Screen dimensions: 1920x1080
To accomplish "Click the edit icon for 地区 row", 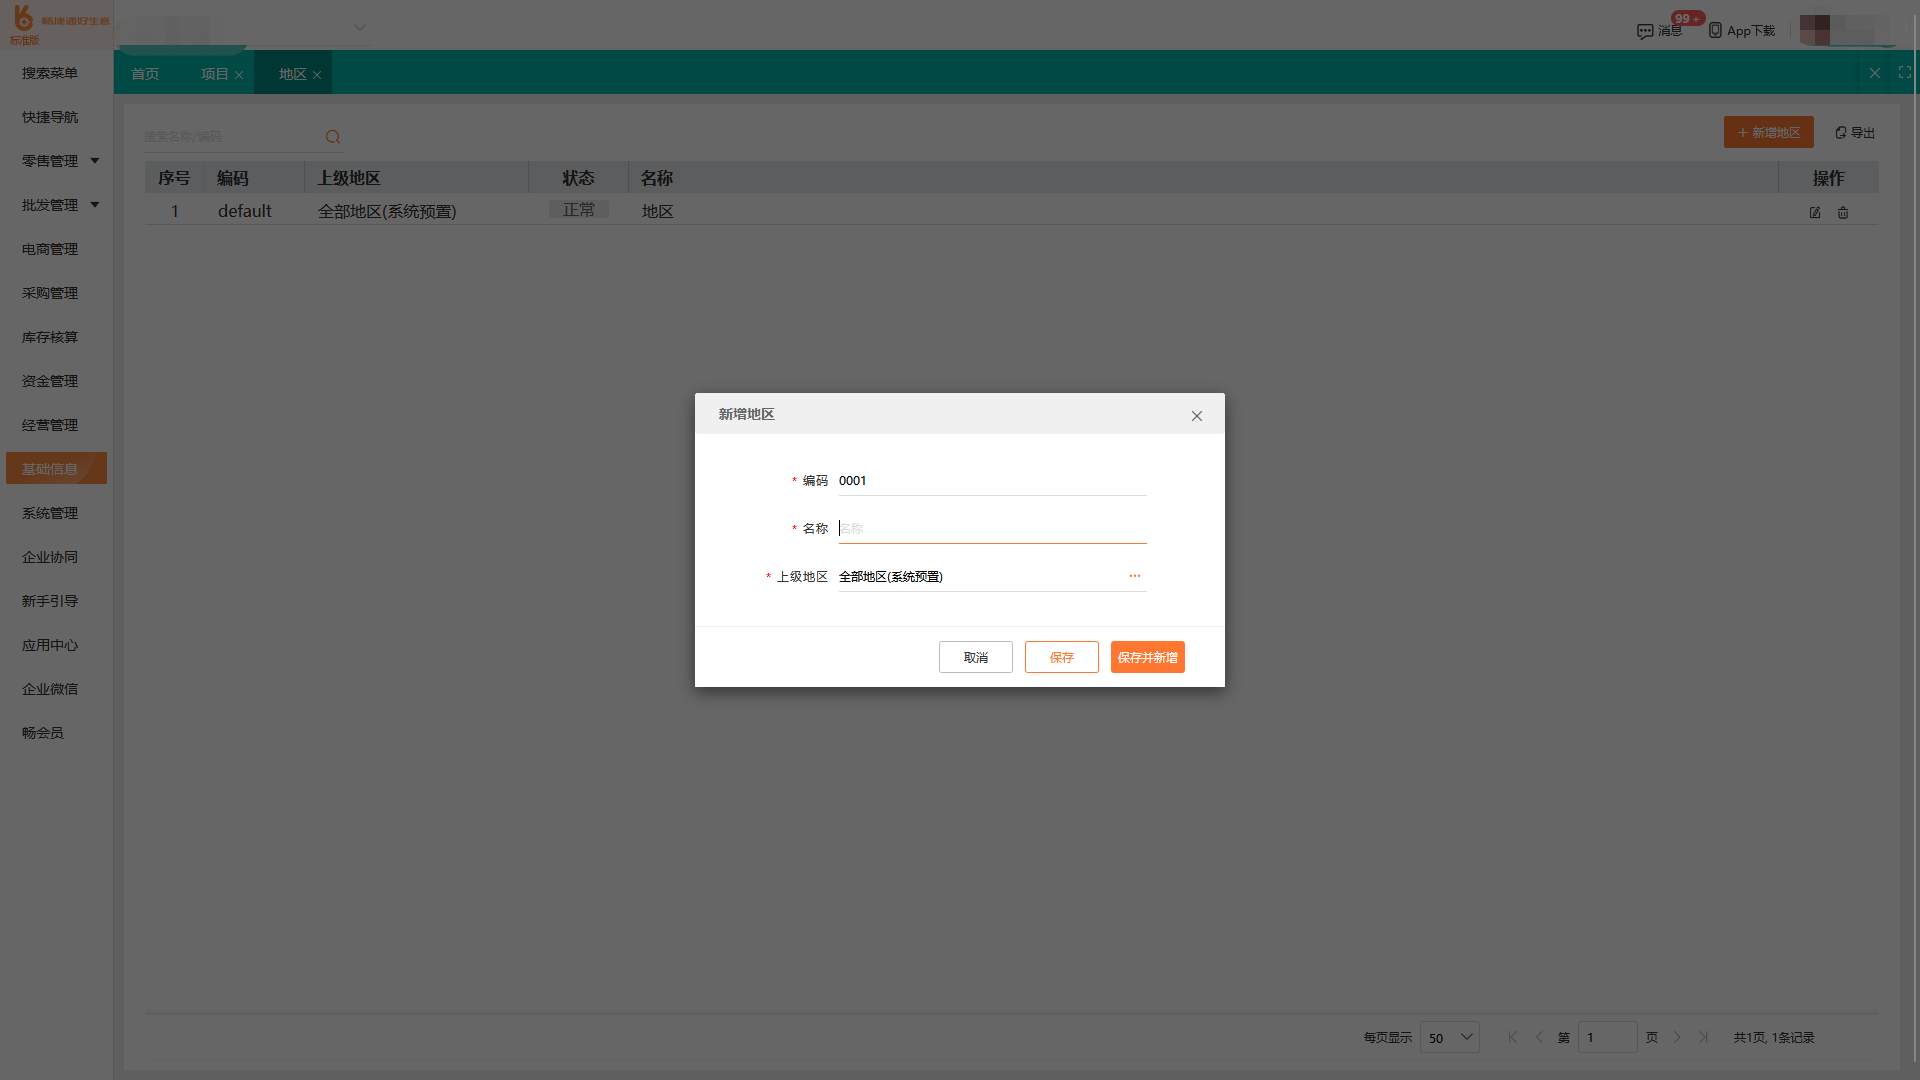I will (1815, 212).
